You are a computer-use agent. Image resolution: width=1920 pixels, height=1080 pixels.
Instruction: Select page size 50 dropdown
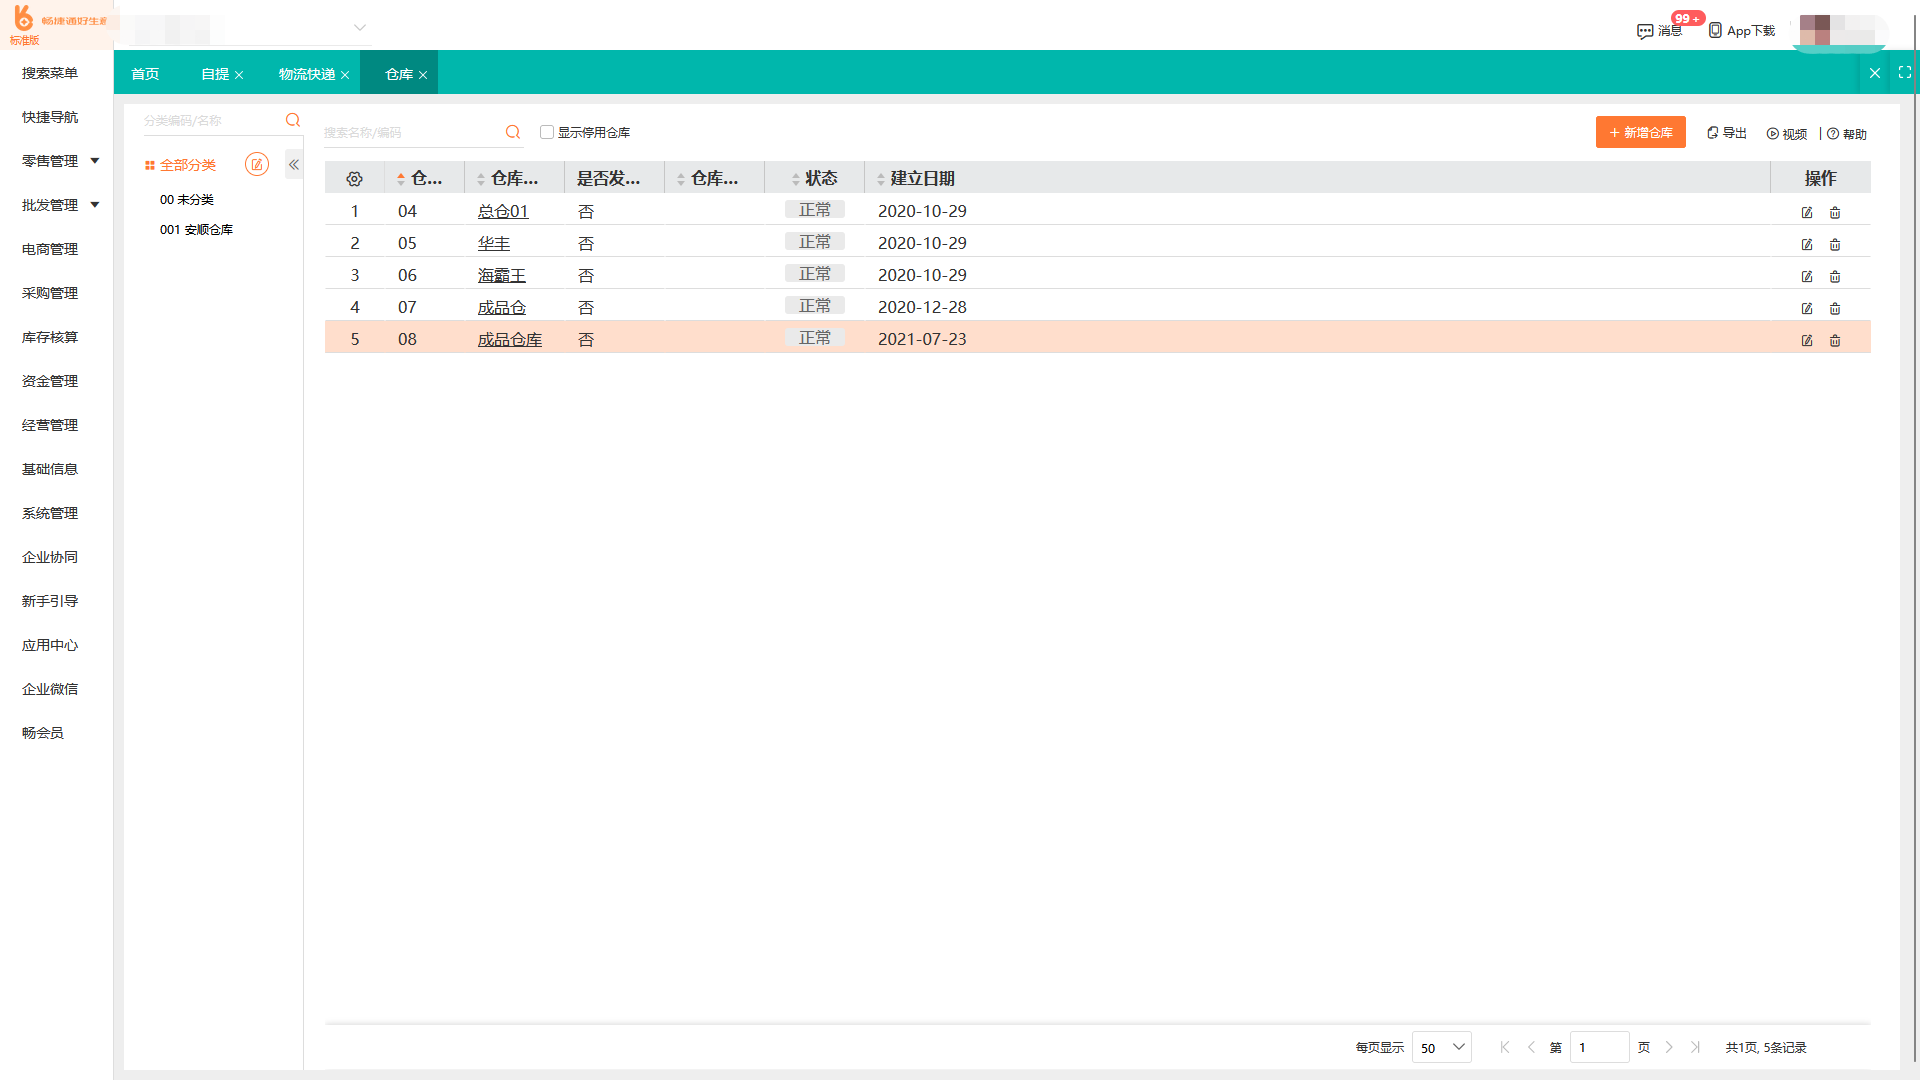point(1439,1047)
